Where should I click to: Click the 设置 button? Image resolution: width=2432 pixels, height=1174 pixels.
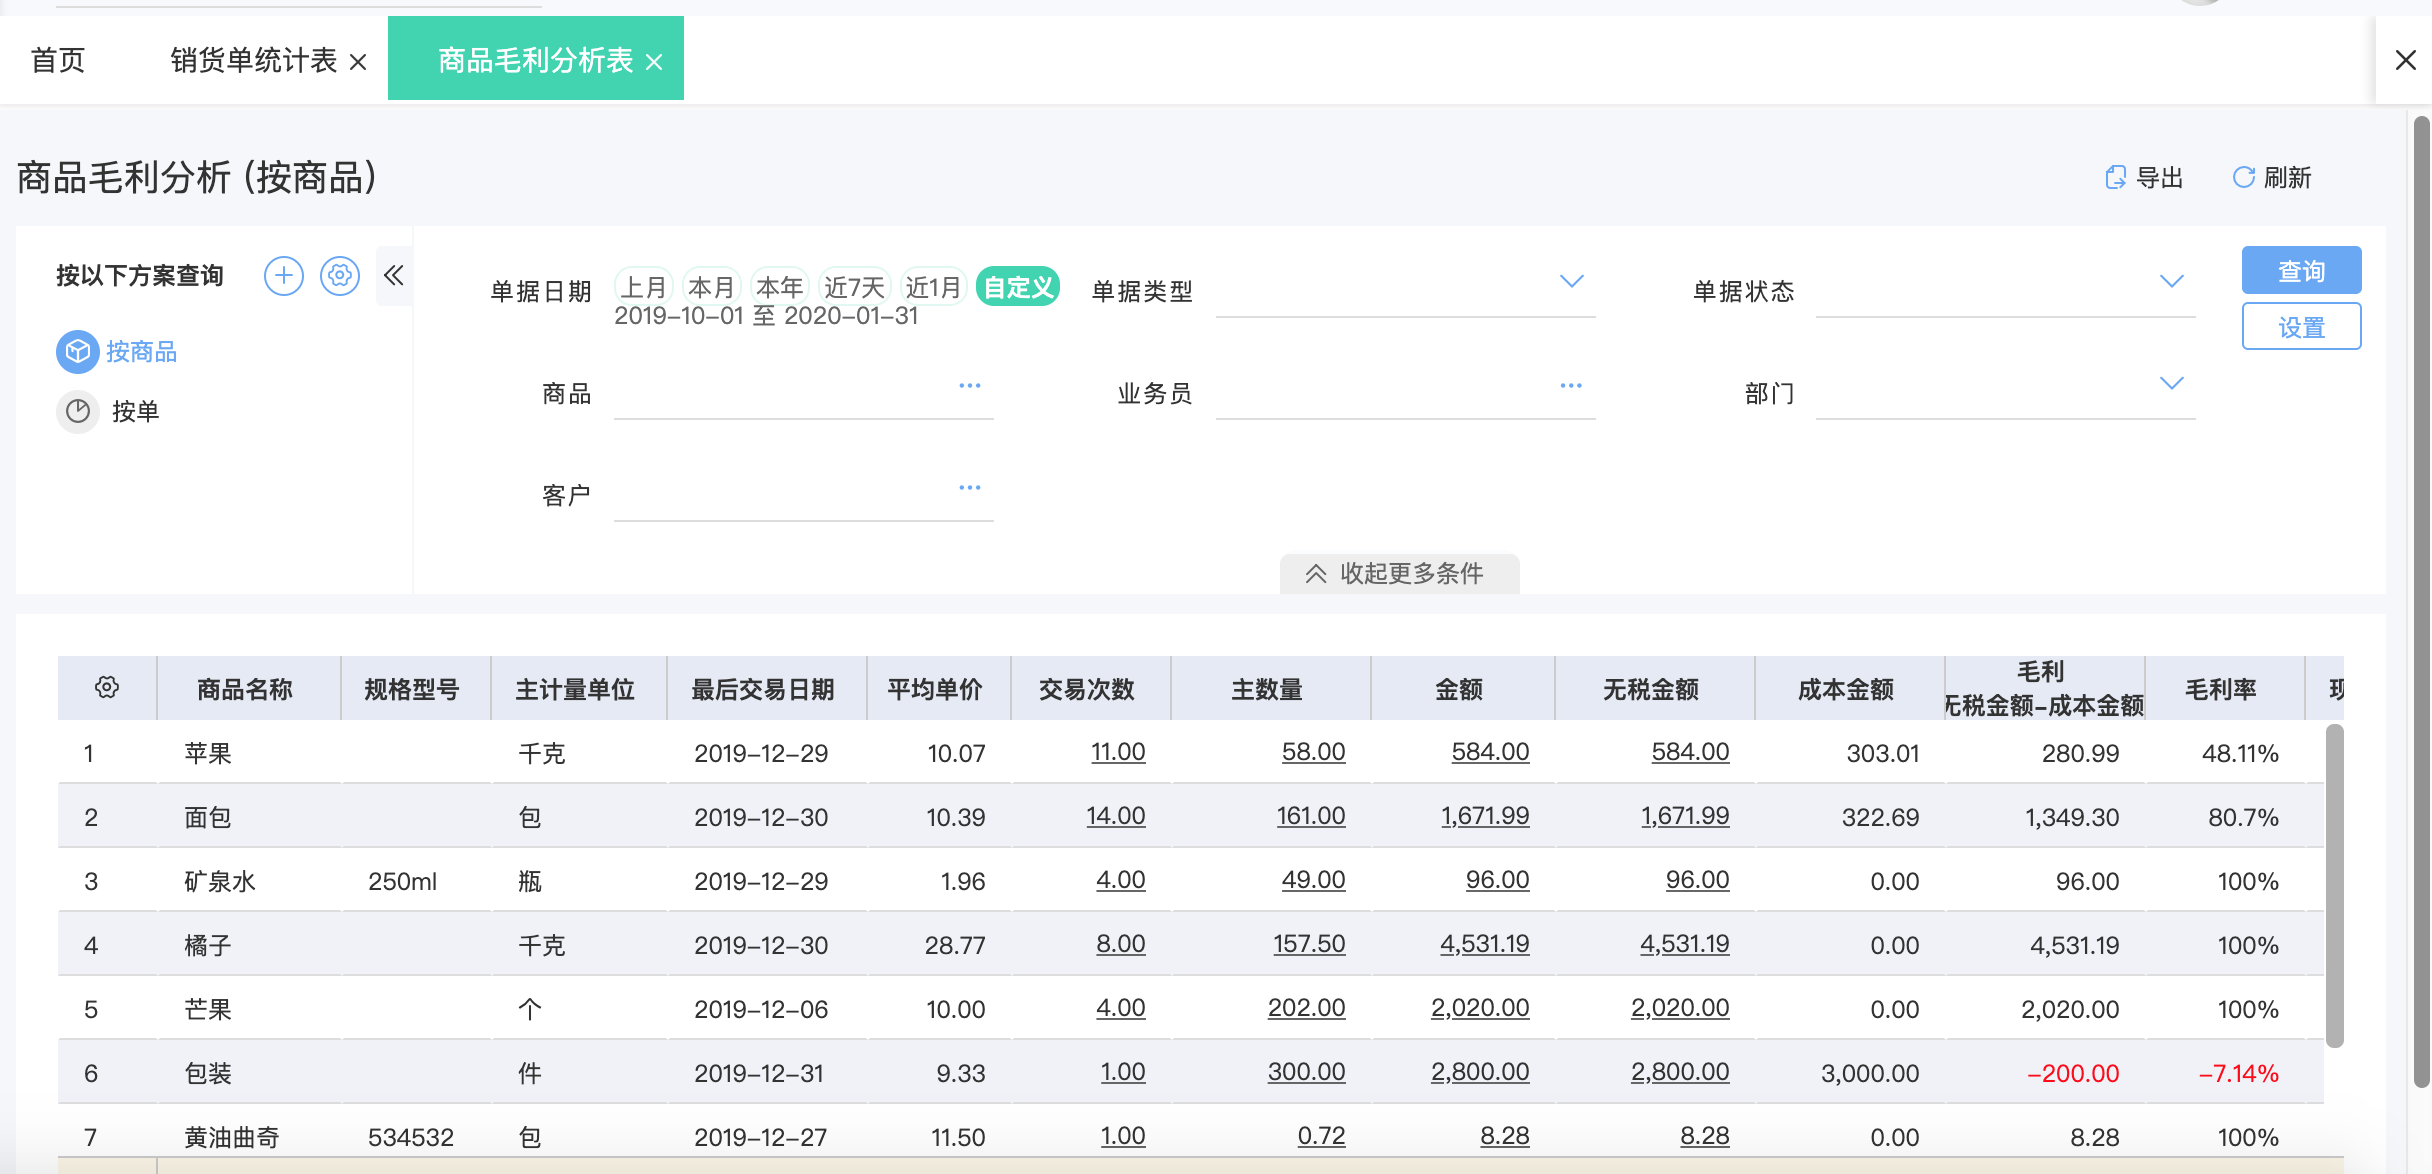pos(2303,326)
